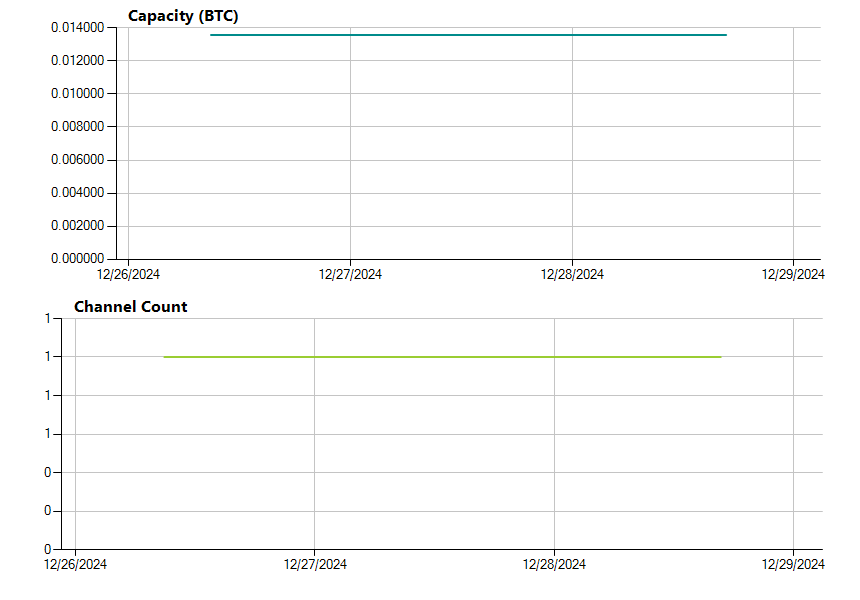Click the 0.002000 y-axis label
860x600 pixels.
[77, 226]
